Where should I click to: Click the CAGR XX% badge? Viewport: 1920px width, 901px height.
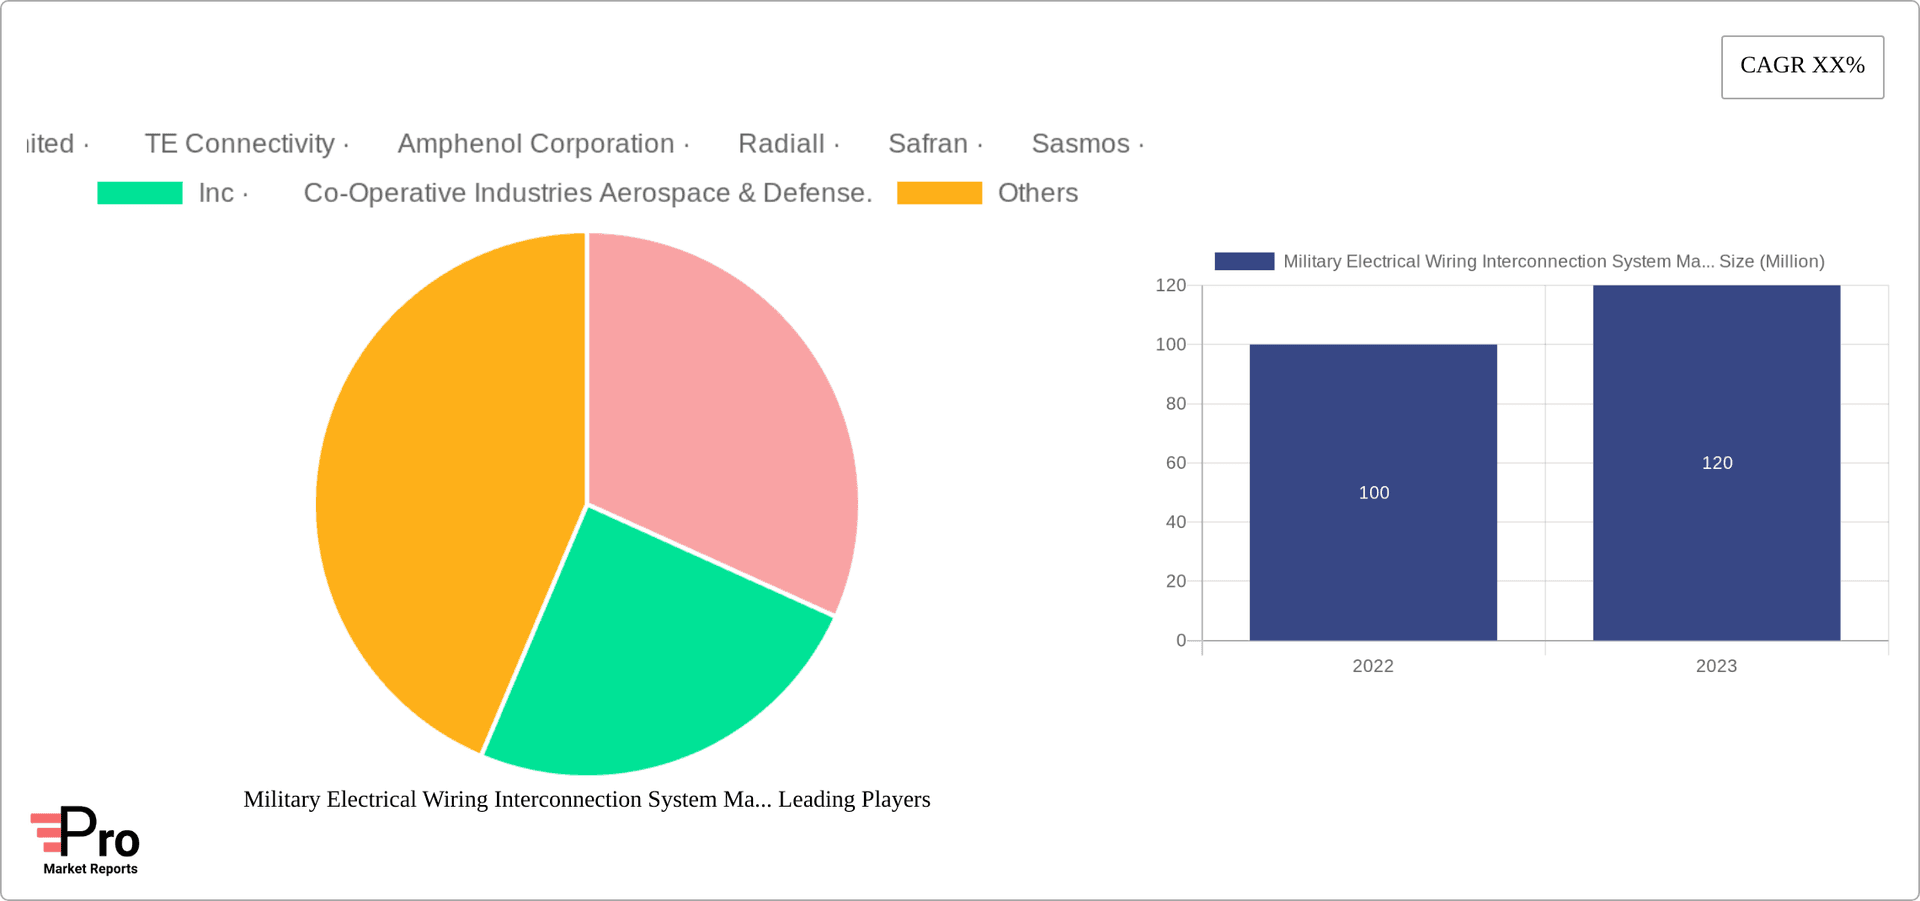tap(1802, 66)
